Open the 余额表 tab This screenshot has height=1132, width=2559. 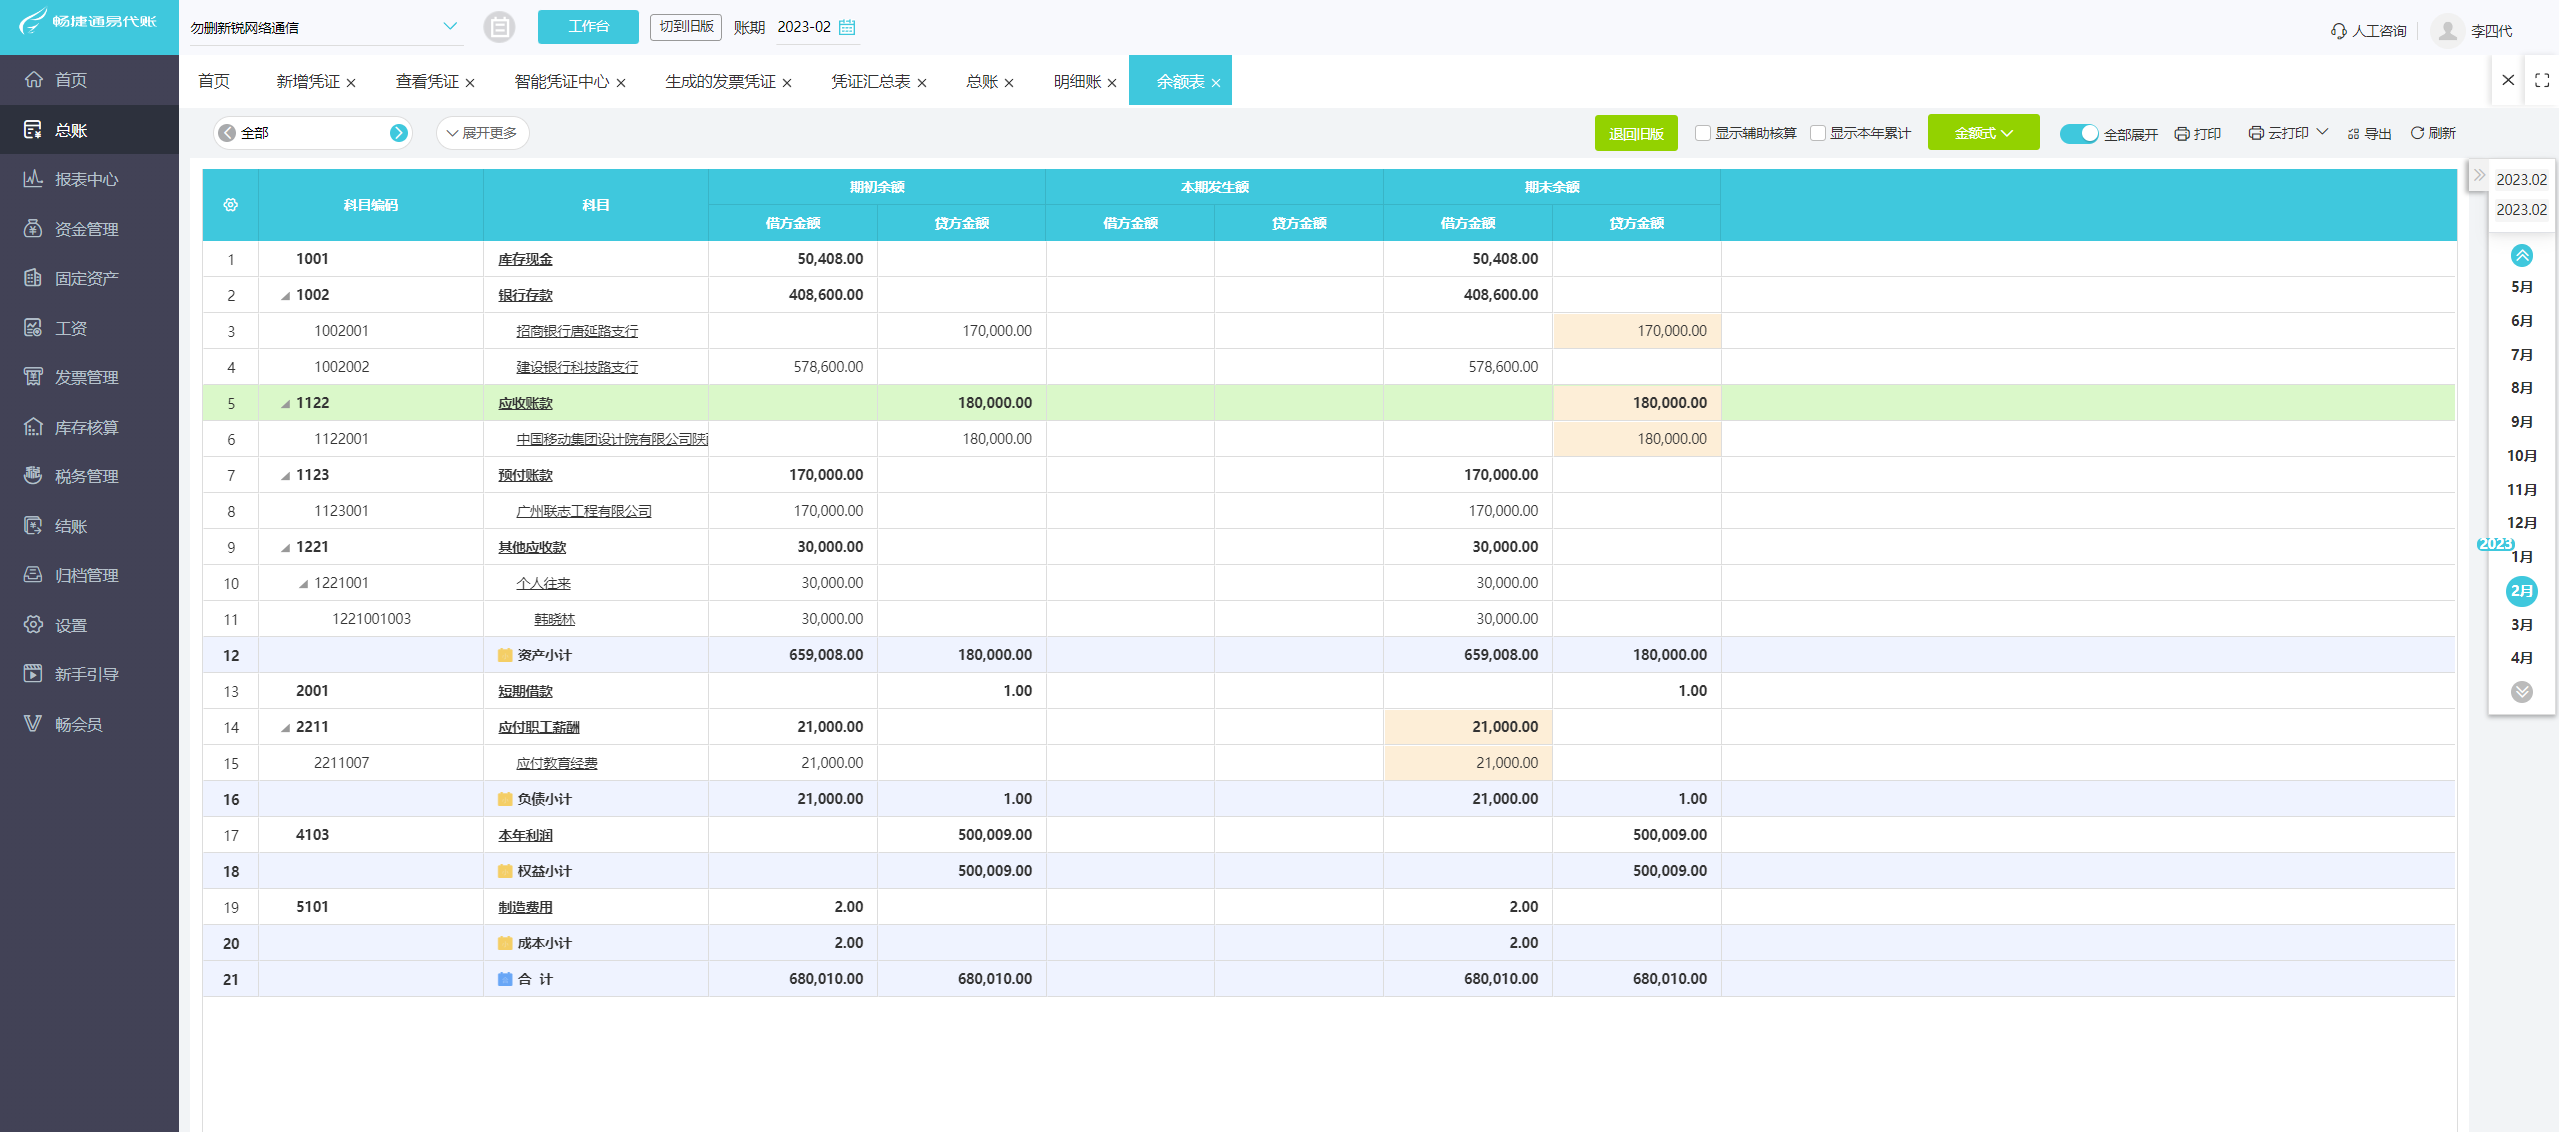tap(1180, 82)
